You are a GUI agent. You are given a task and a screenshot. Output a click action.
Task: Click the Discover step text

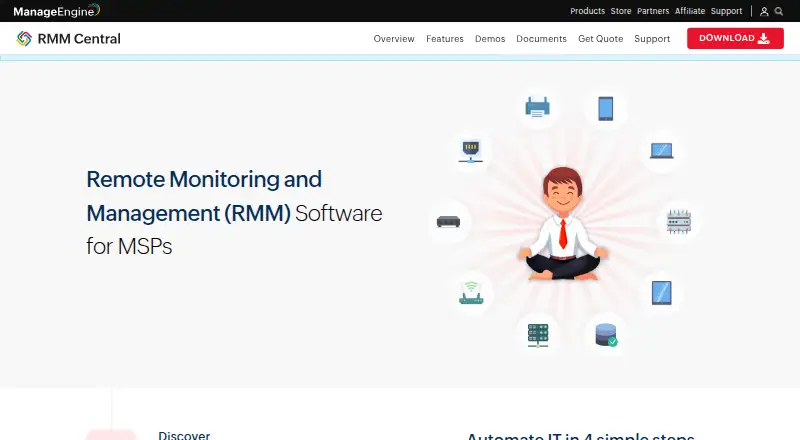click(184, 435)
